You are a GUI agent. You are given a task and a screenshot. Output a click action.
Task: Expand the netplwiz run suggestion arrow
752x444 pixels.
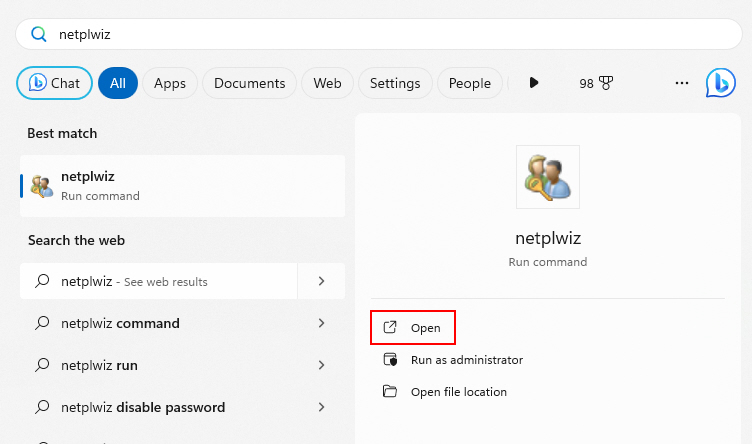[x=321, y=365]
